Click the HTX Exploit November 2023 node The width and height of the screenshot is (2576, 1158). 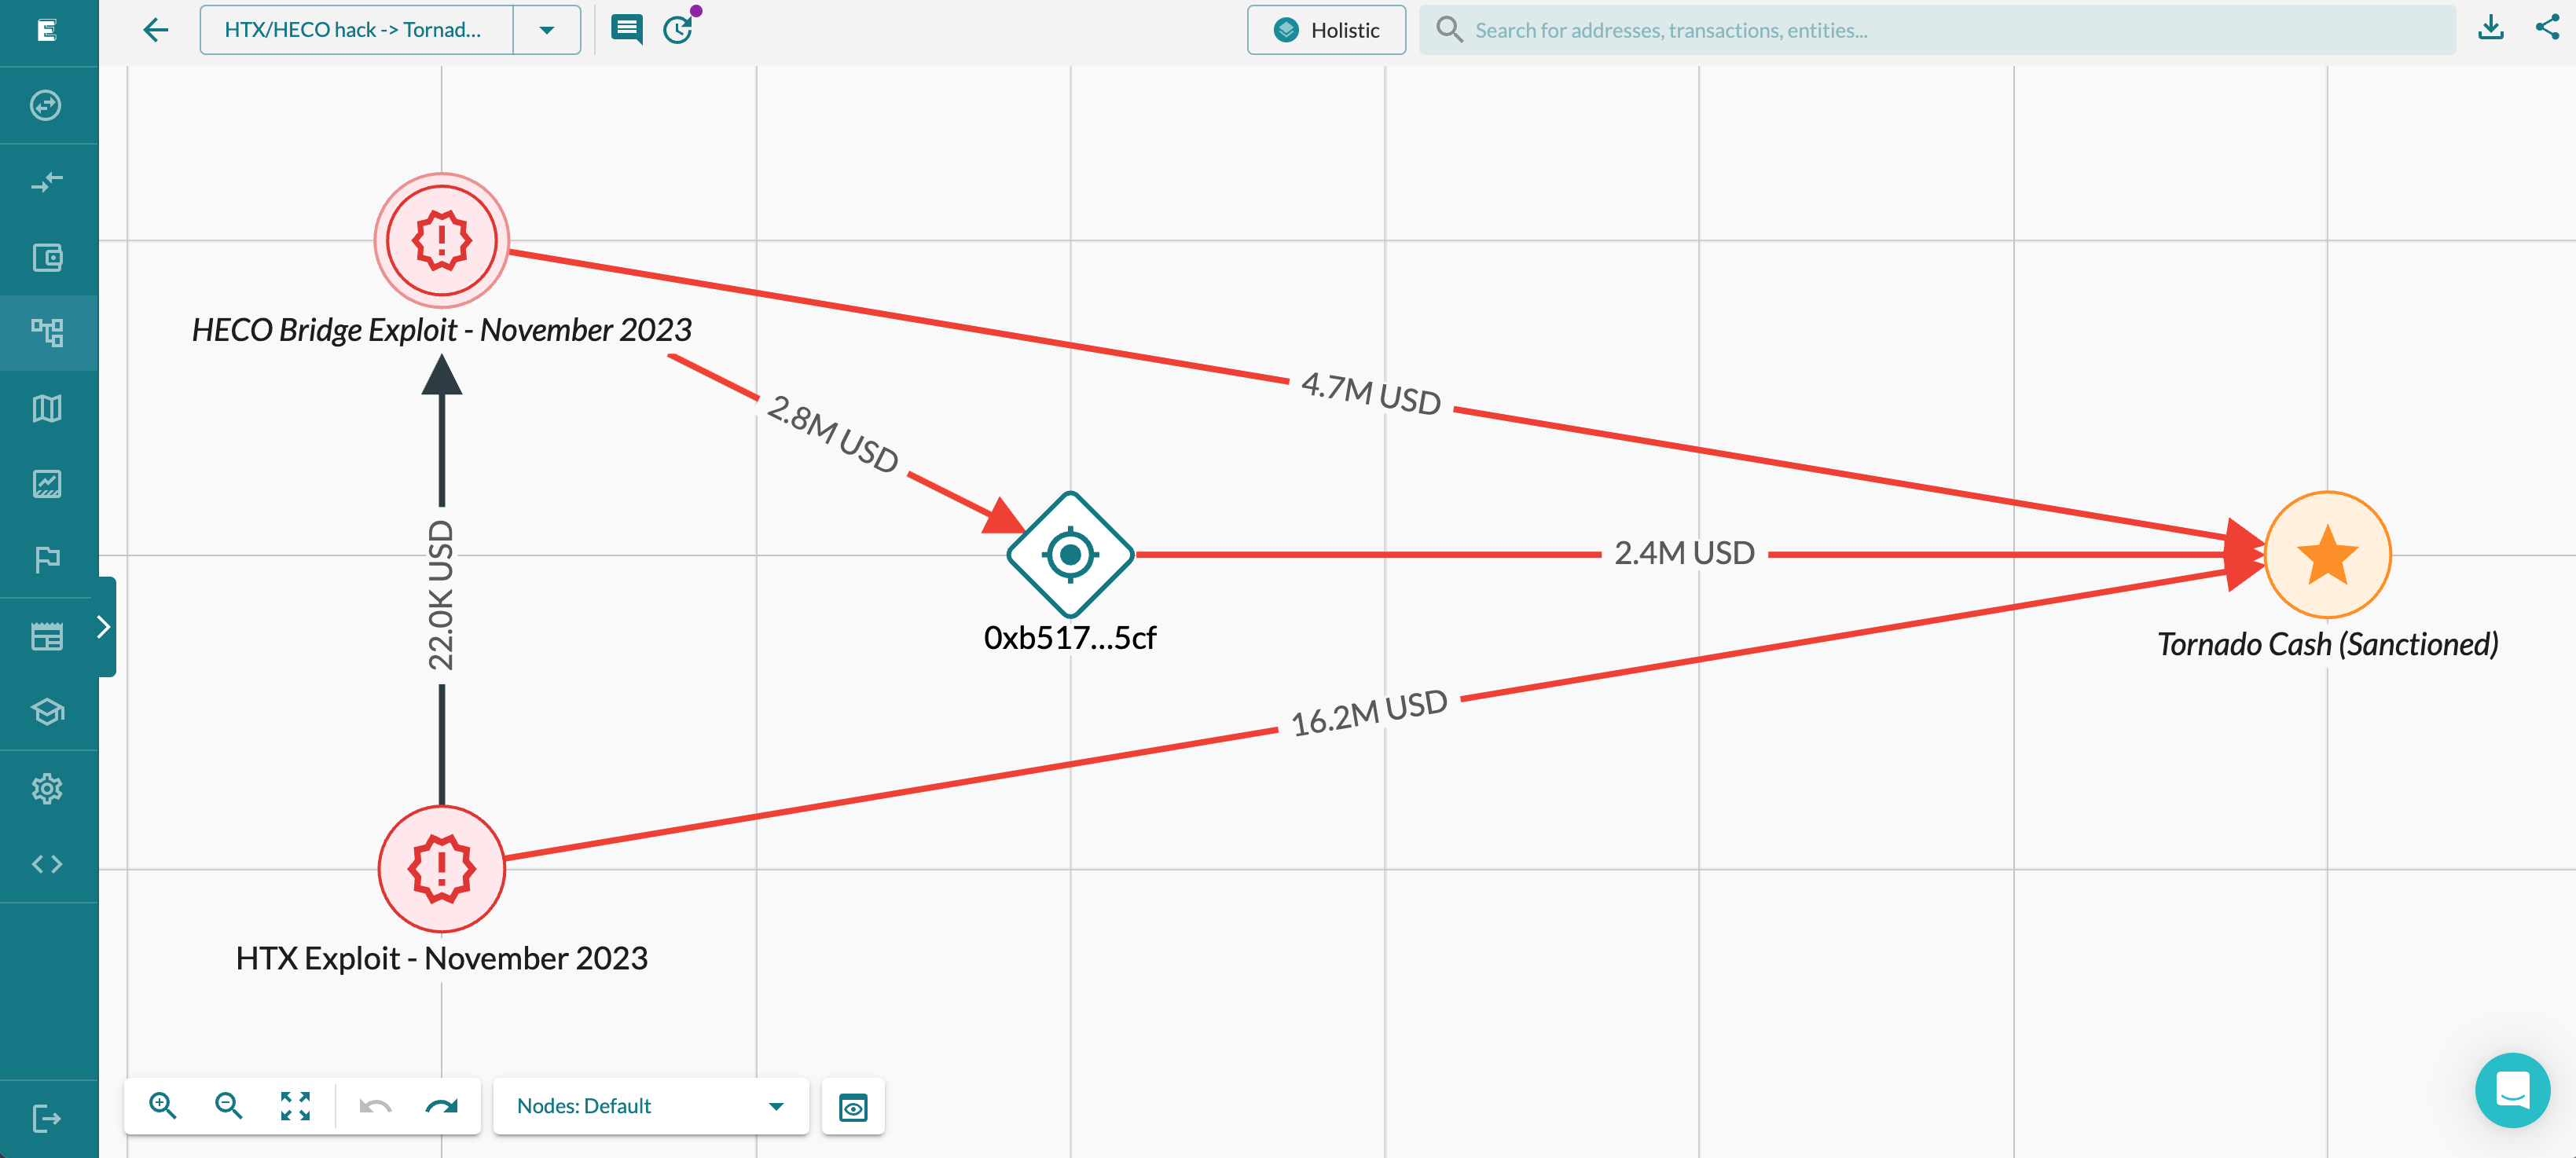point(439,866)
